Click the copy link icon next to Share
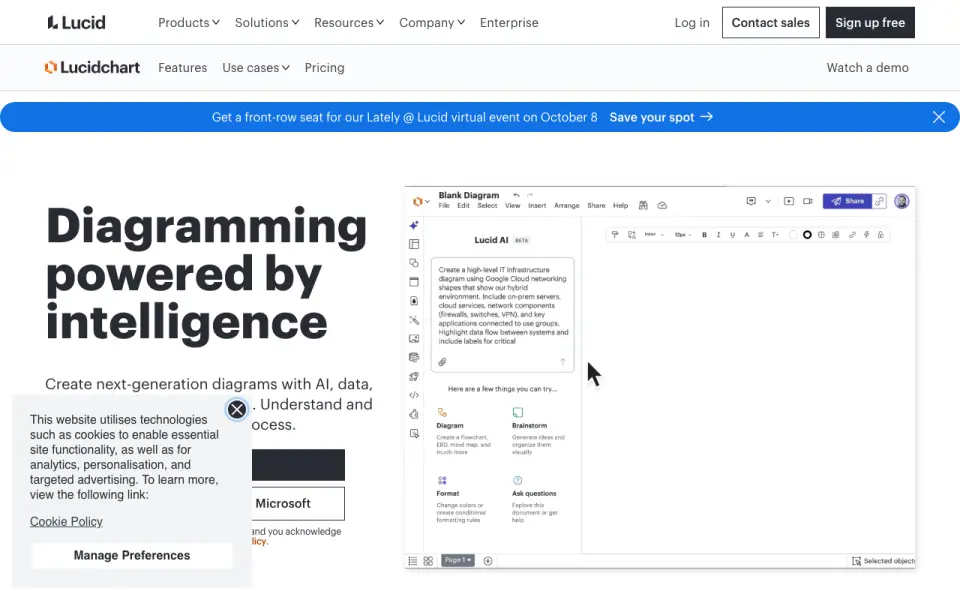The width and height of the screenshot is (960, 600). [x=879, y=201]
